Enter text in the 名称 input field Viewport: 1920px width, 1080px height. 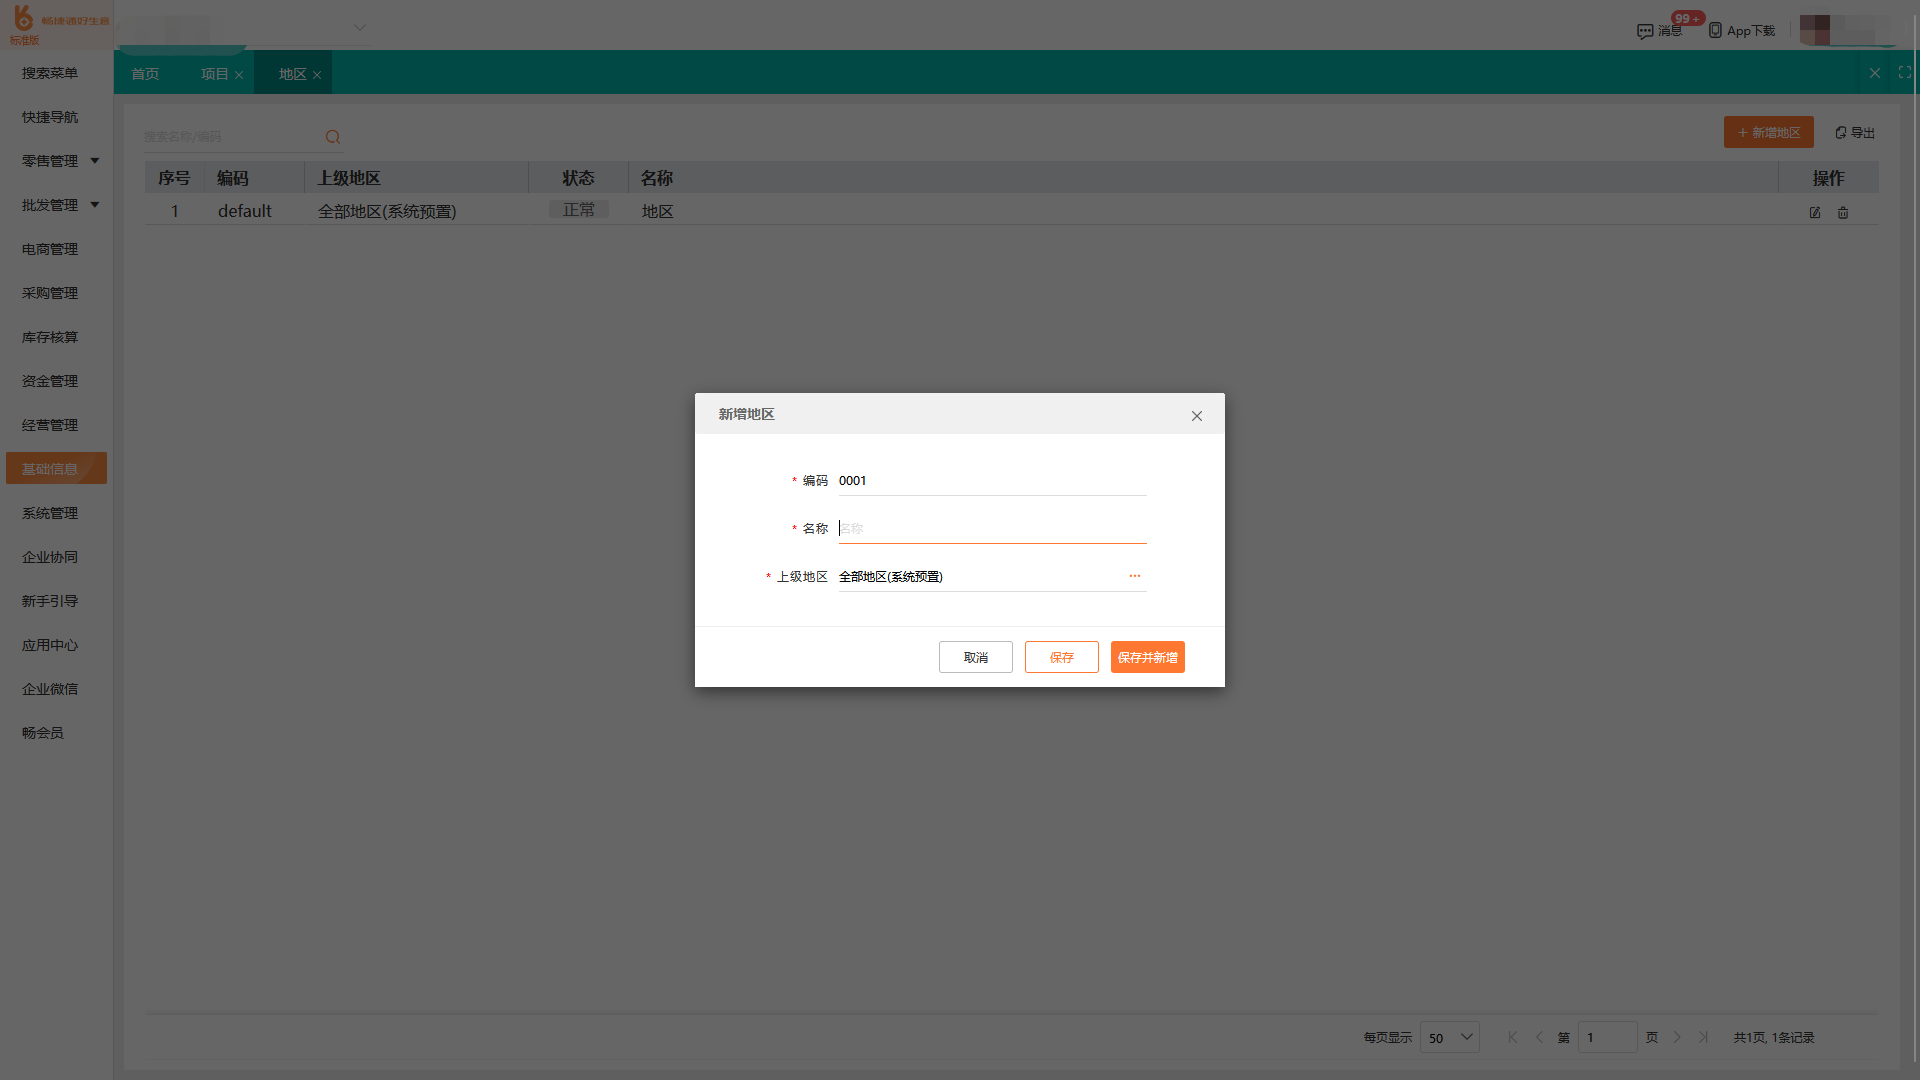pos(990,527)
